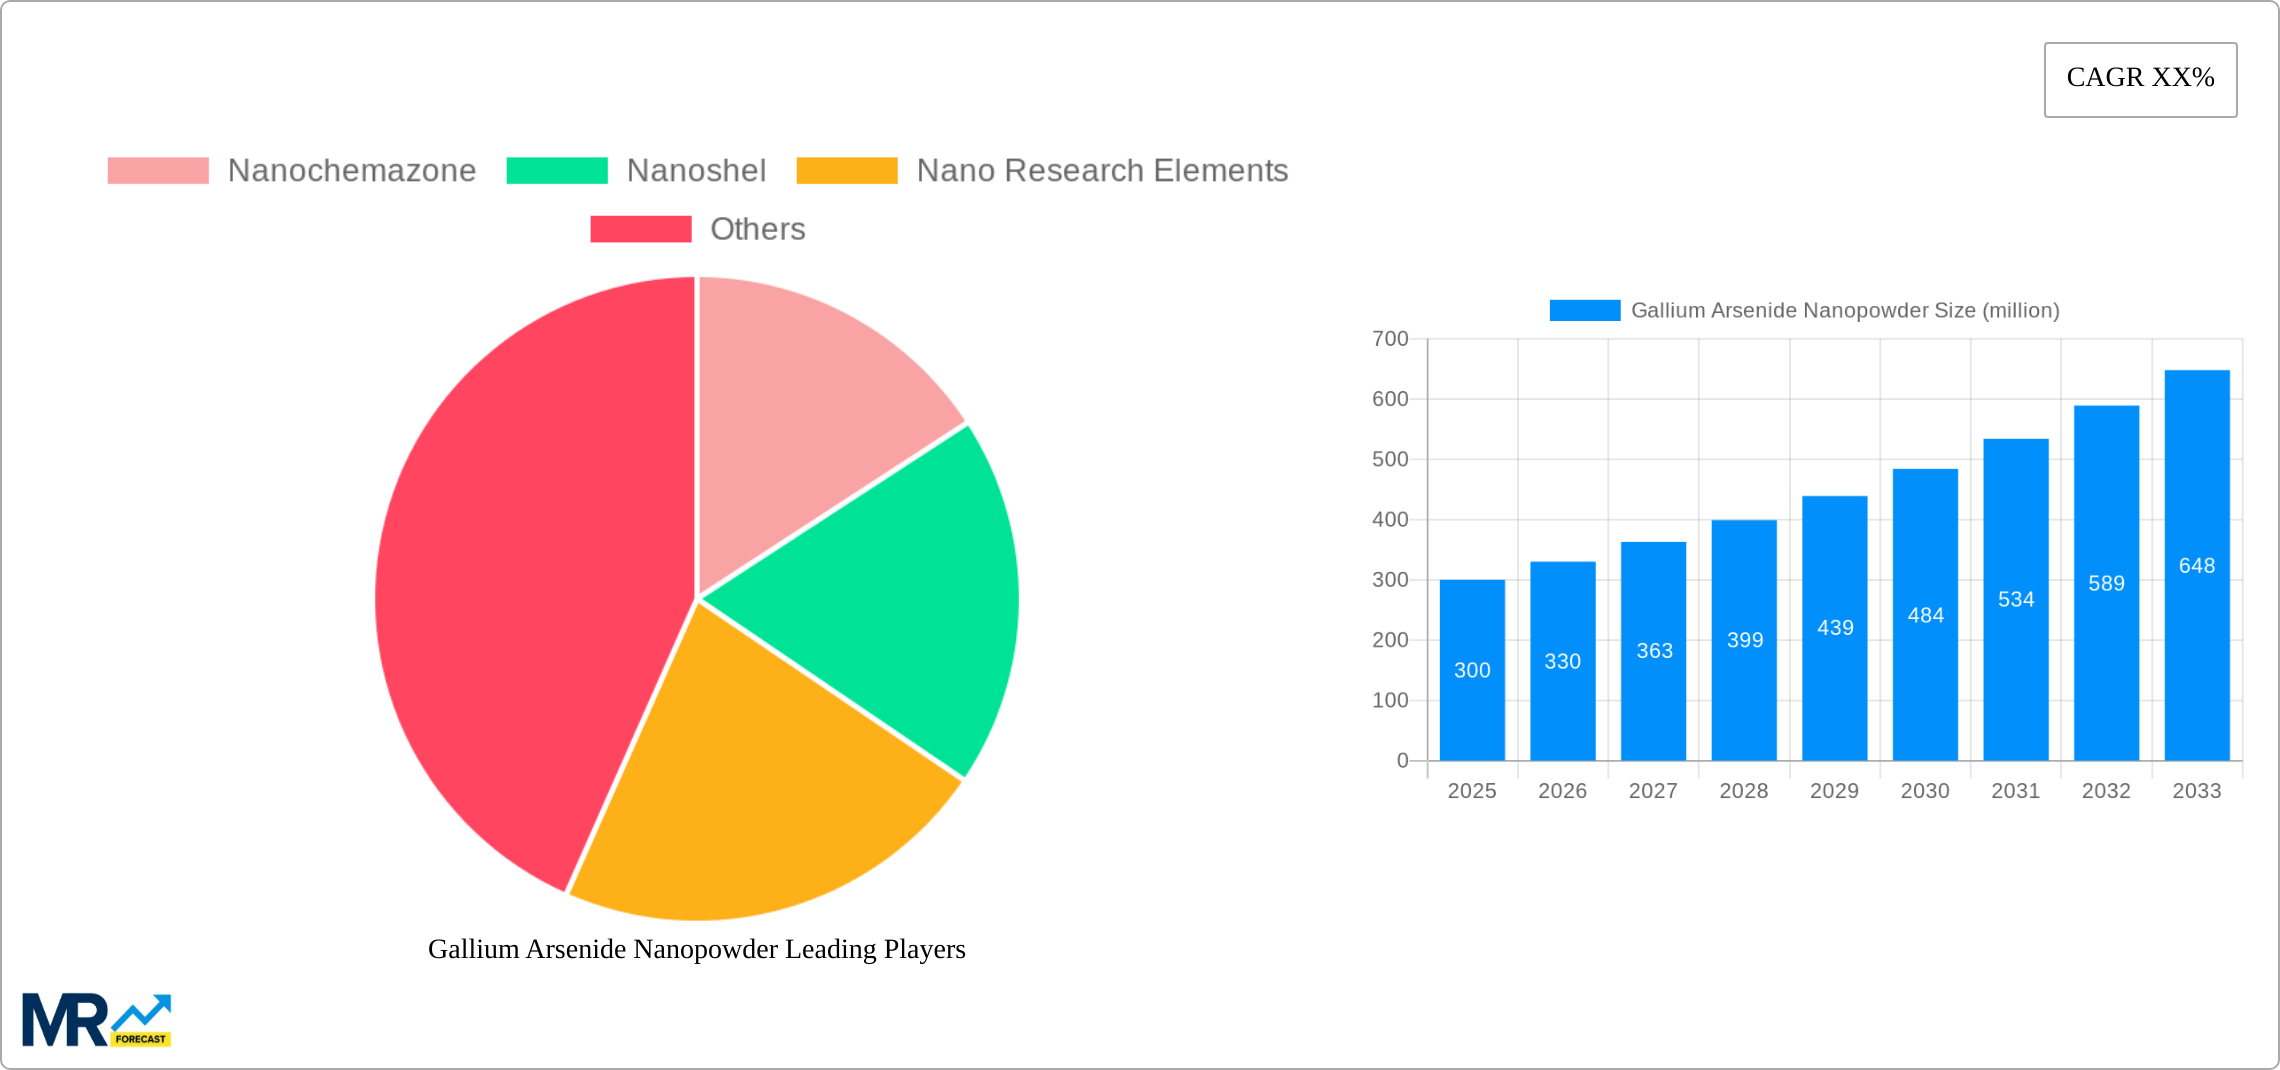
Task: Toggle the Others series via its legend entry
Action: pyautogui.click(x=757, y=229)
